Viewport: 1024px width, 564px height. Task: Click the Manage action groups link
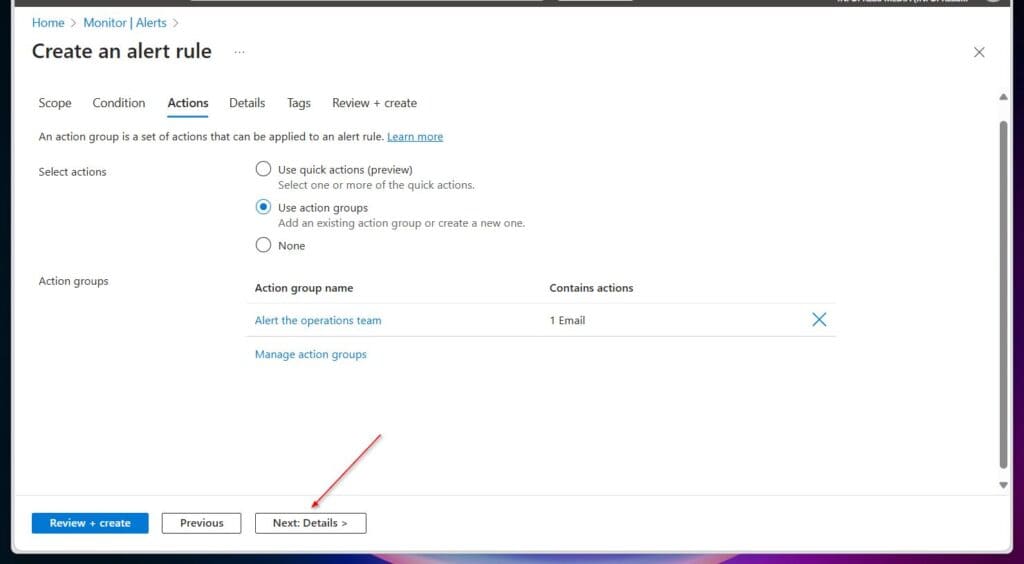[x=311, y=354]
